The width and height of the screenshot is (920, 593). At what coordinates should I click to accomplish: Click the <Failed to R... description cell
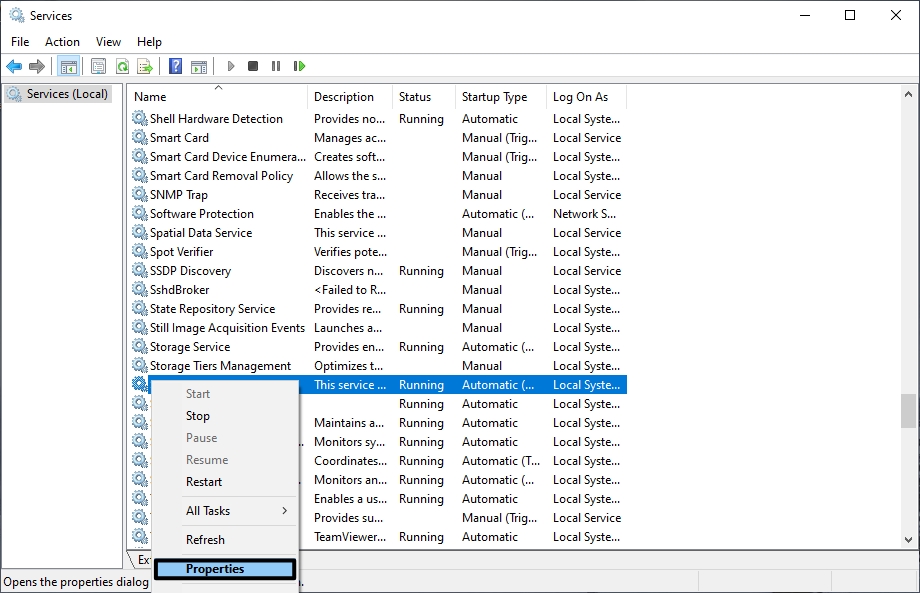(x=350, y=289)
